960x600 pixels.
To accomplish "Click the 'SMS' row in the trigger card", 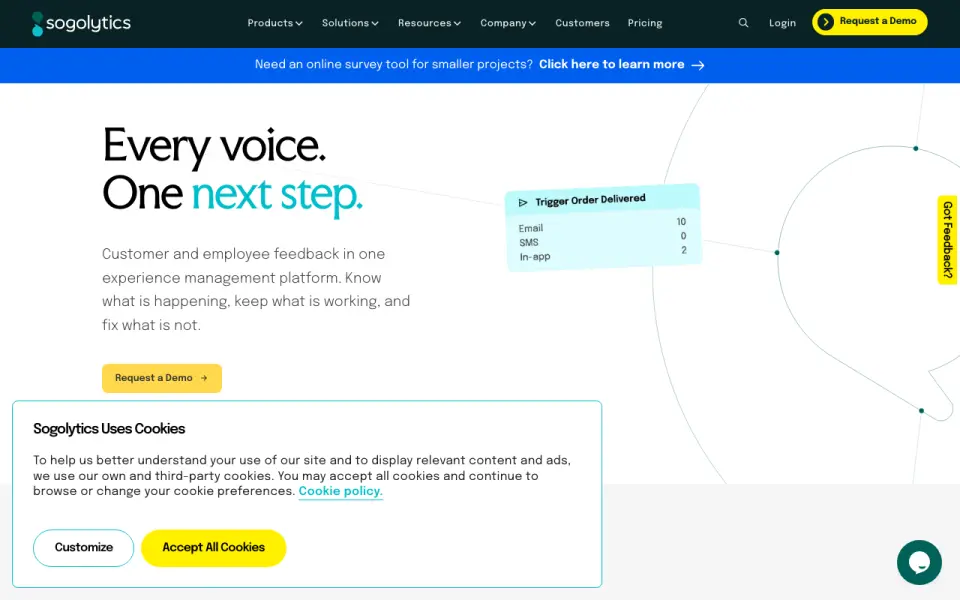I will [602, 239].
